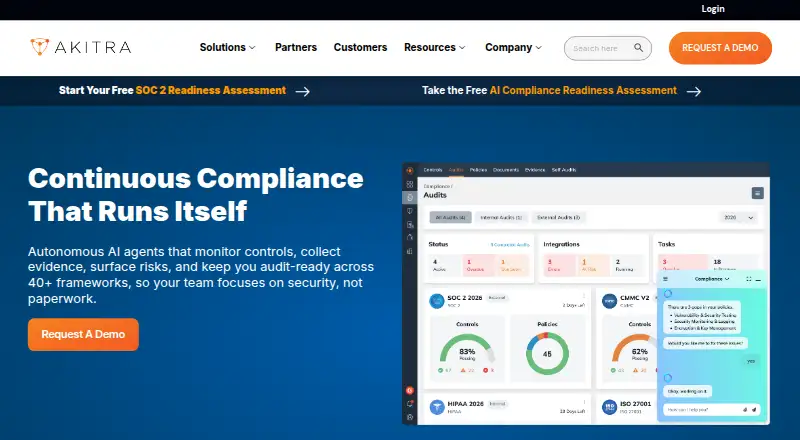Image resolution: width=800 pixels, height=440 pixels.
Task: Open the Company dropdown menu
Action: coord(513,47)
